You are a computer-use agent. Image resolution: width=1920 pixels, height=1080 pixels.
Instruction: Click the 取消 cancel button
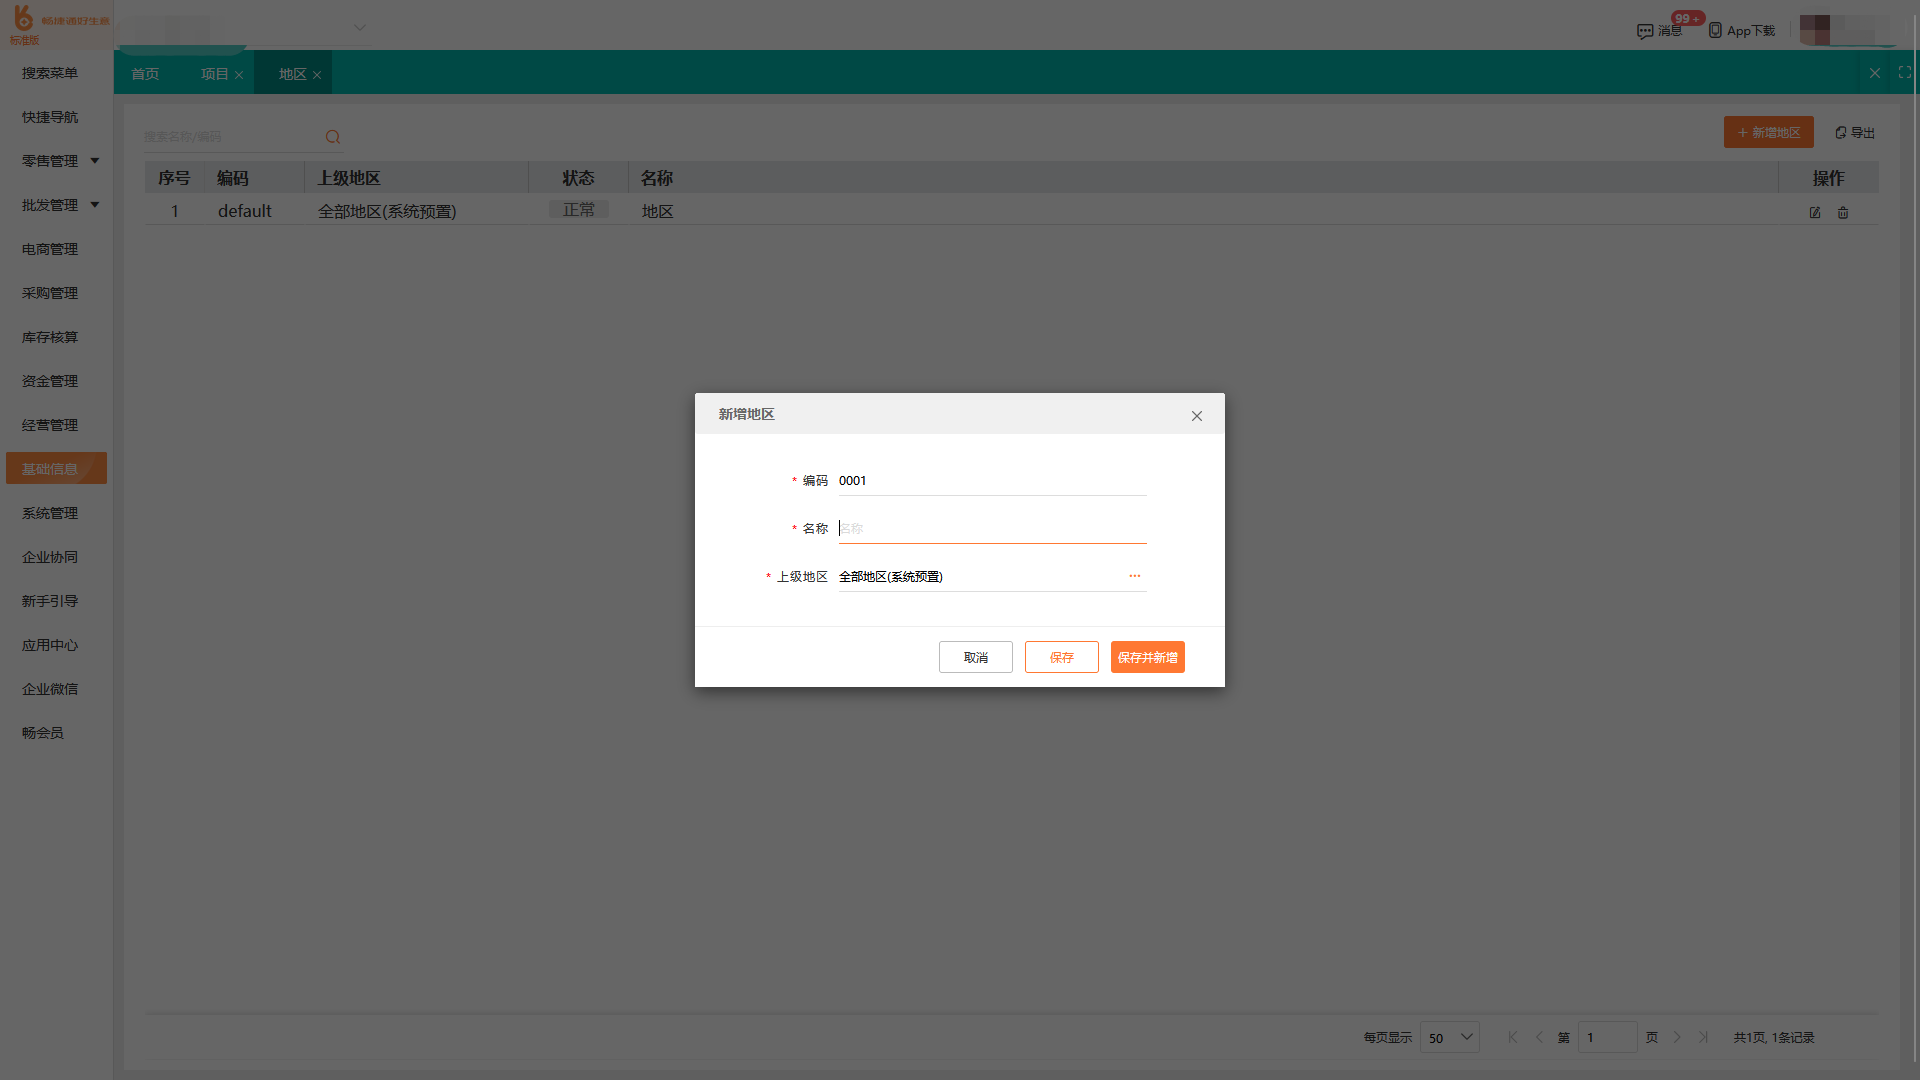(976, 657)
